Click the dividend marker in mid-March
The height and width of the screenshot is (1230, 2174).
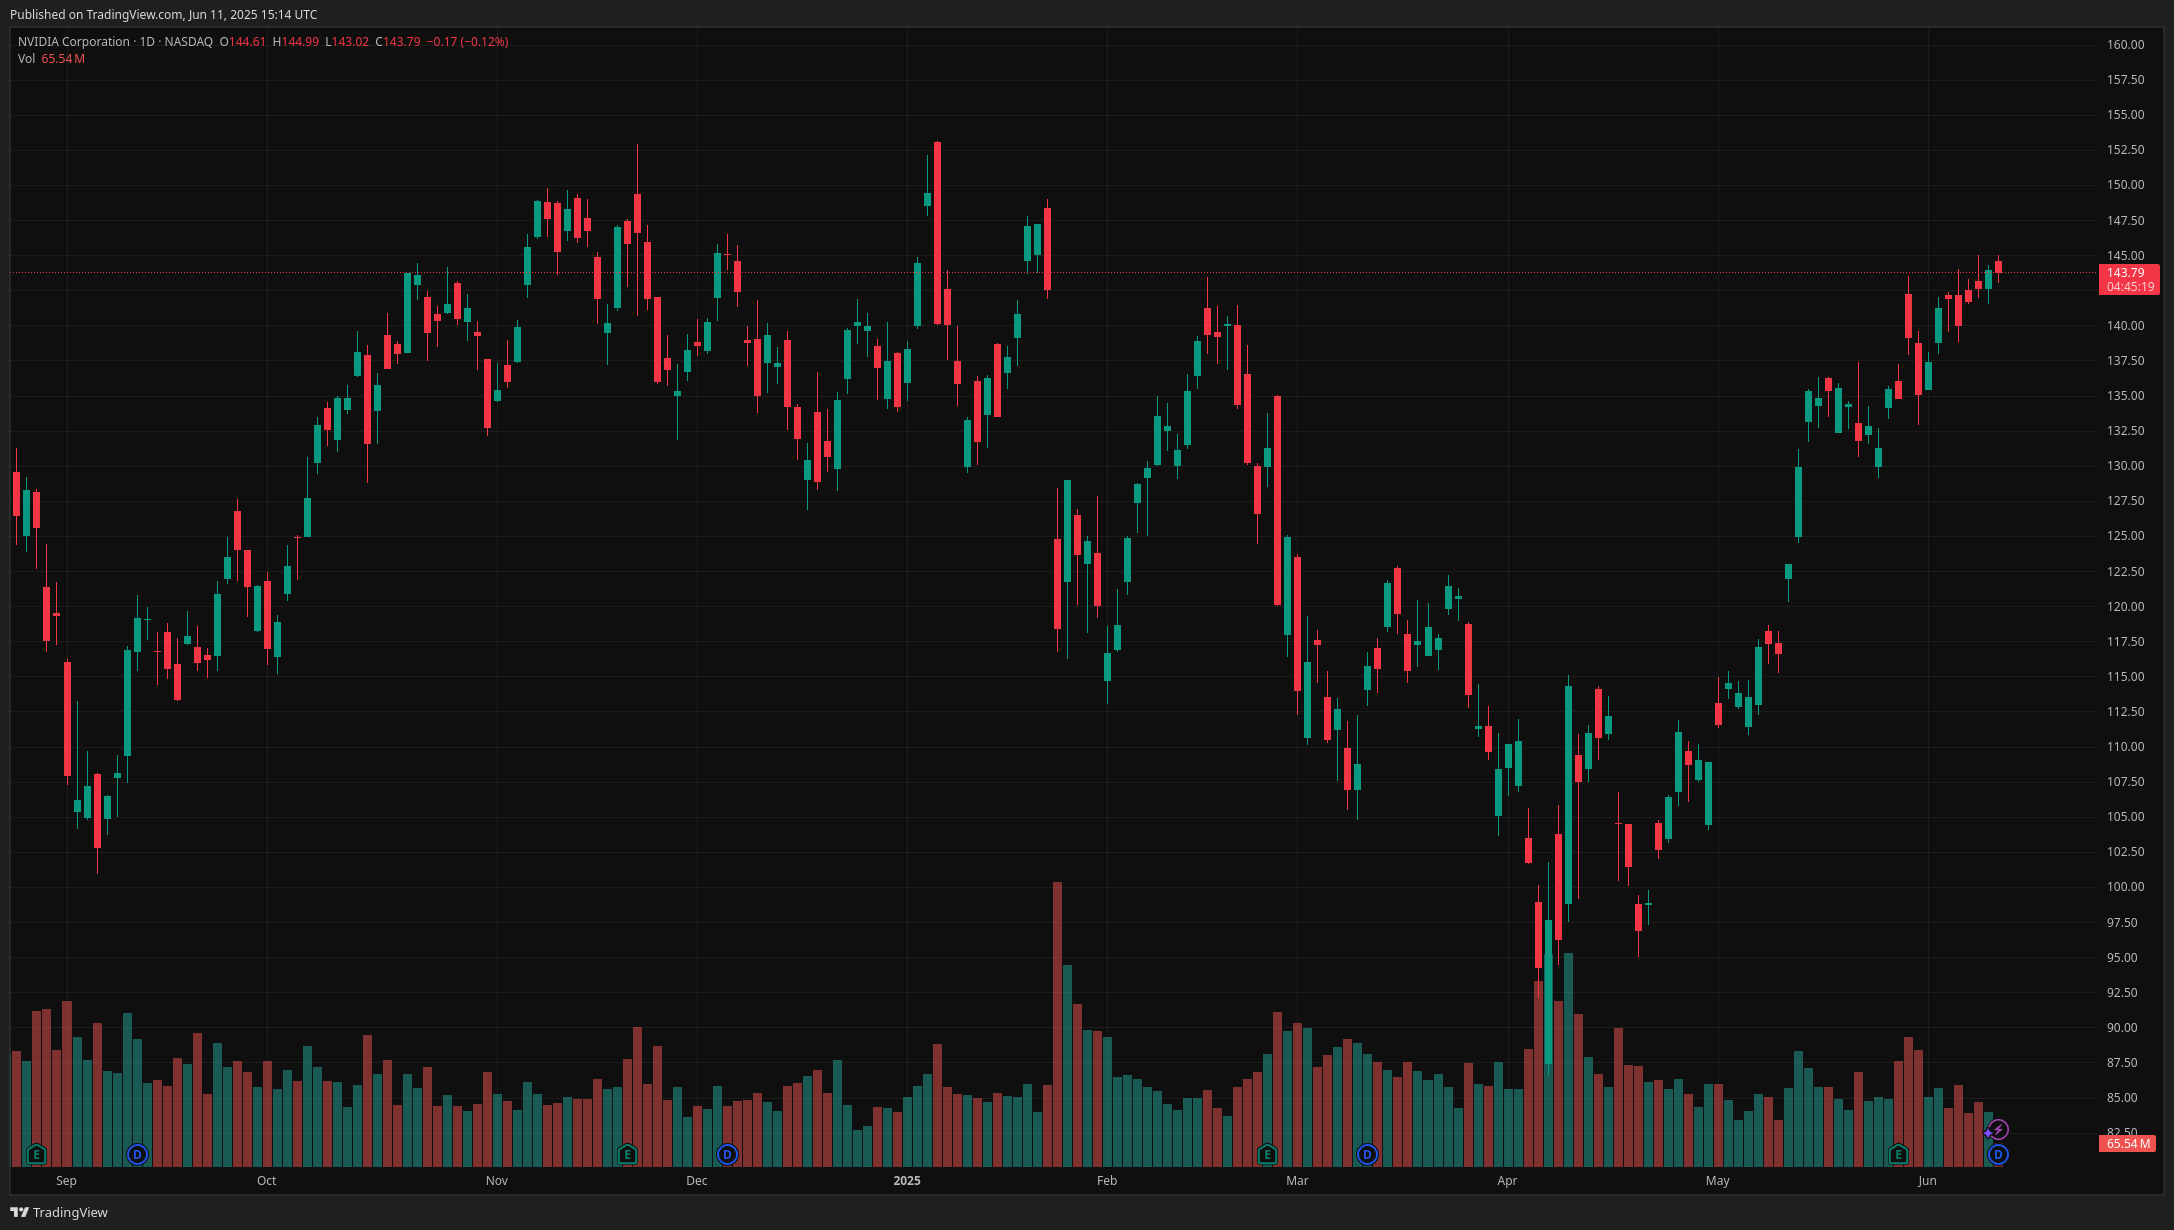1367,1154
